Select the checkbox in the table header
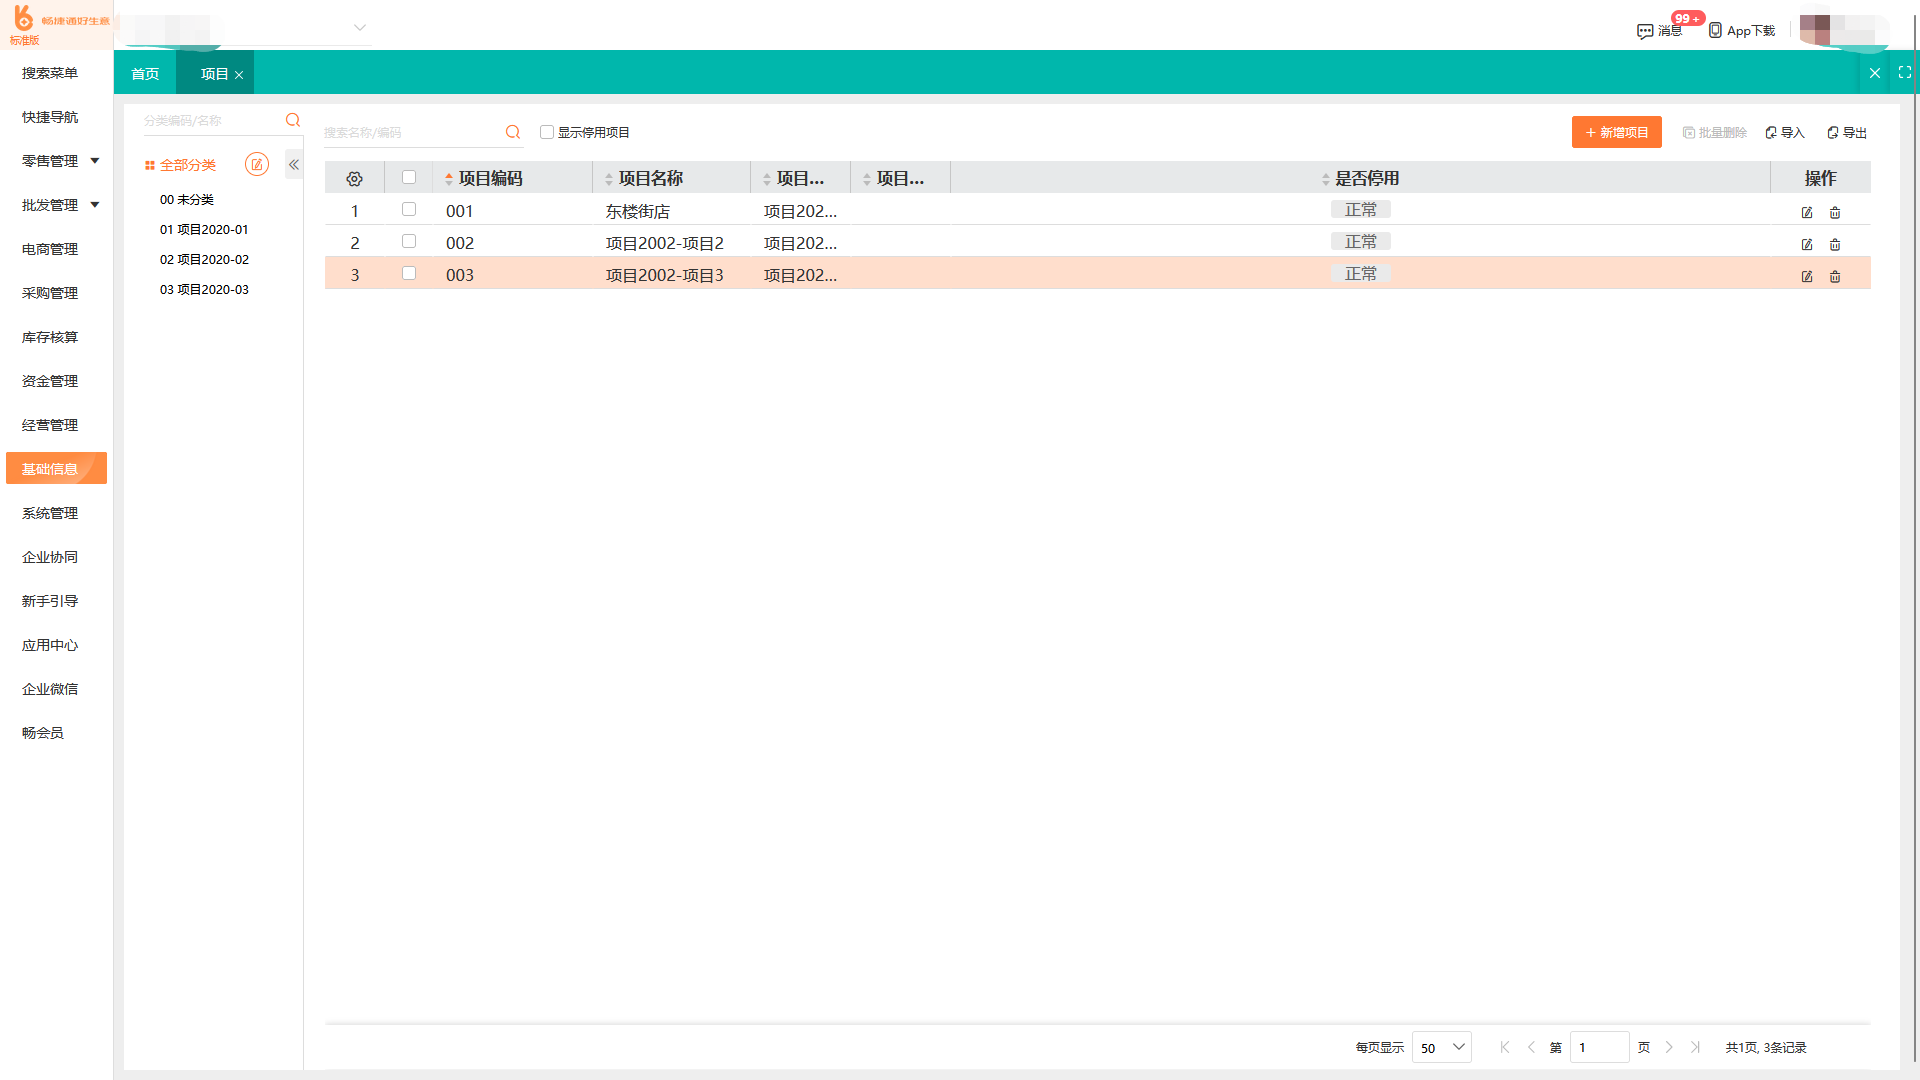The image size is (1920, 1080). [x=409, y=177]
